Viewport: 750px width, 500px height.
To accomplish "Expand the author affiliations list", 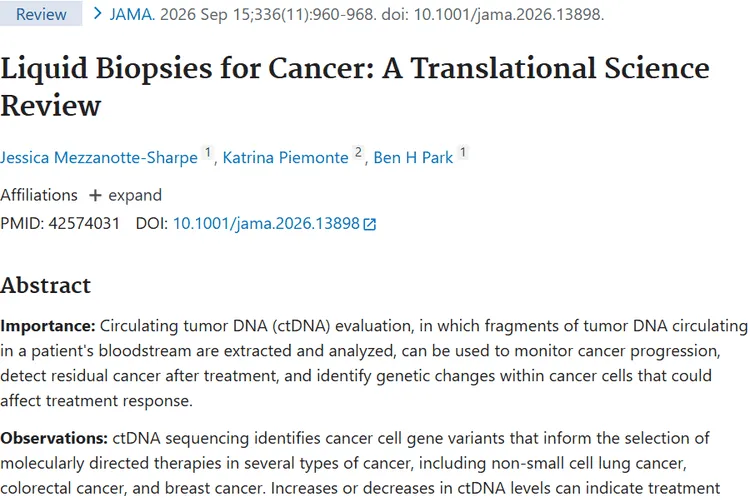I will tap(125, 195).
